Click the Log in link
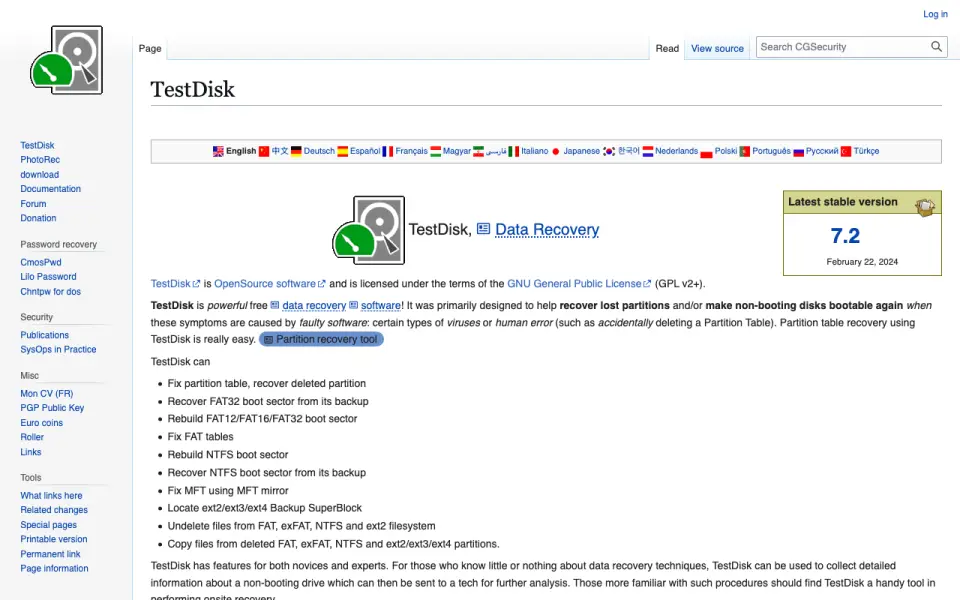This screenshot has height=600, width=960. click(936, 14)
